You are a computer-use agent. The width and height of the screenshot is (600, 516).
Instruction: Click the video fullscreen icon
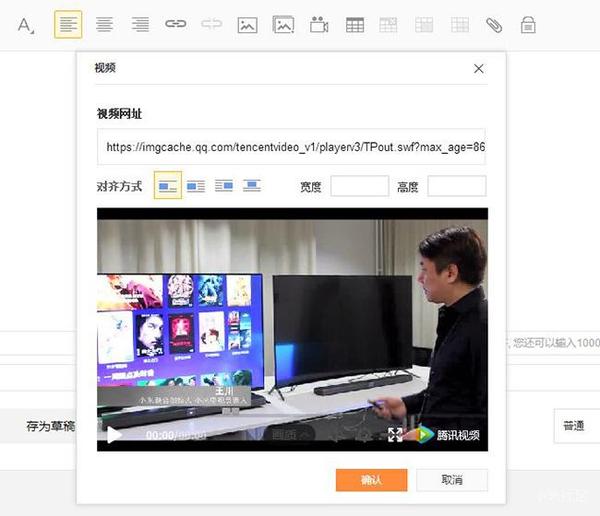[x=395, y=434]
